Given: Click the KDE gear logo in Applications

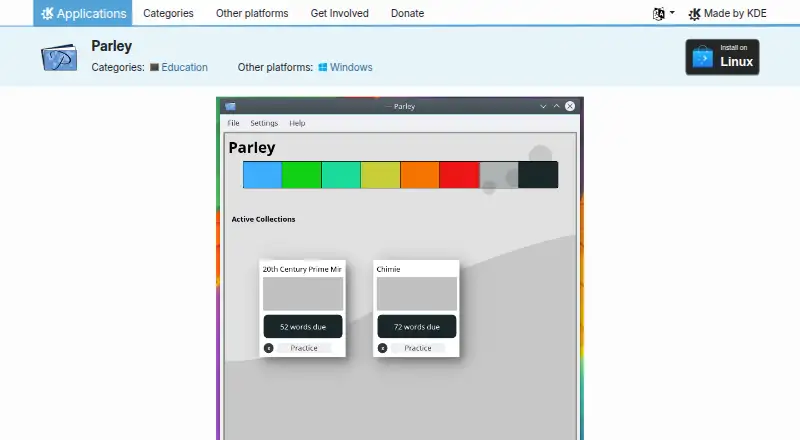Looking at the screenshot, I should pyautogui.click(x=47, y=13).
